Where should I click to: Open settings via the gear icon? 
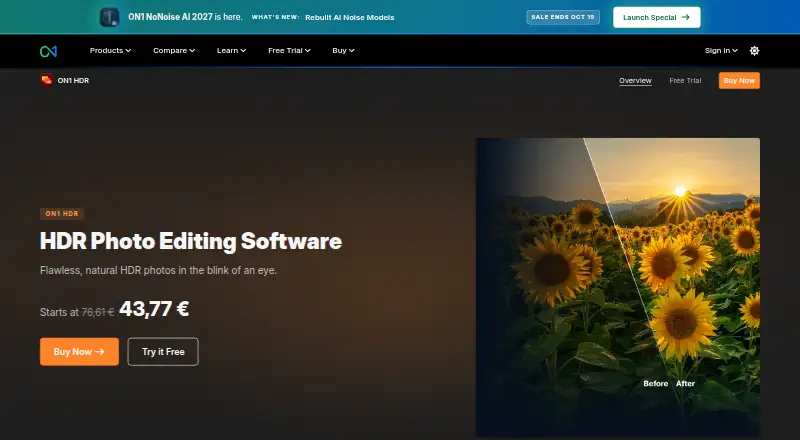pyautogui.click(x=754, y=51)
